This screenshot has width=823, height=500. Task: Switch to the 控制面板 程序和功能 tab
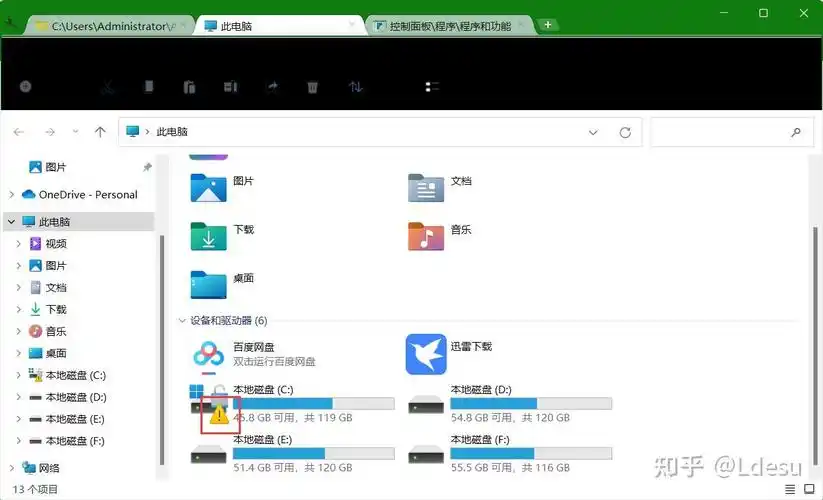coord(450,26)
